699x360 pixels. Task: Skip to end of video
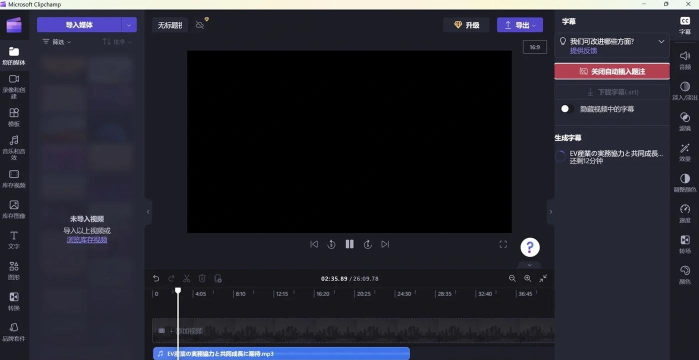(x=385, y=244)
